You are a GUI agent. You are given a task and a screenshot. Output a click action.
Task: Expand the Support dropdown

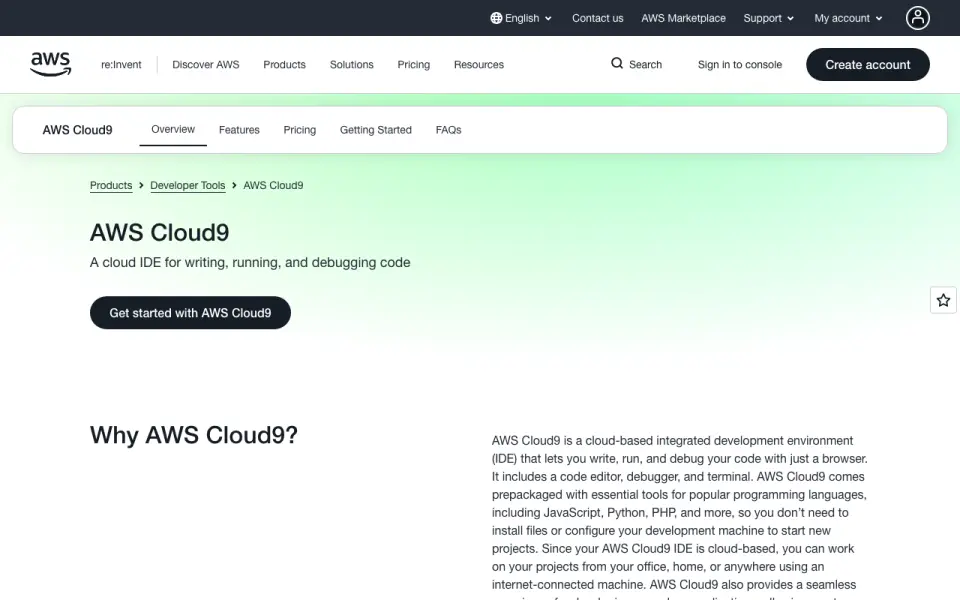click(x=768, y=18)
